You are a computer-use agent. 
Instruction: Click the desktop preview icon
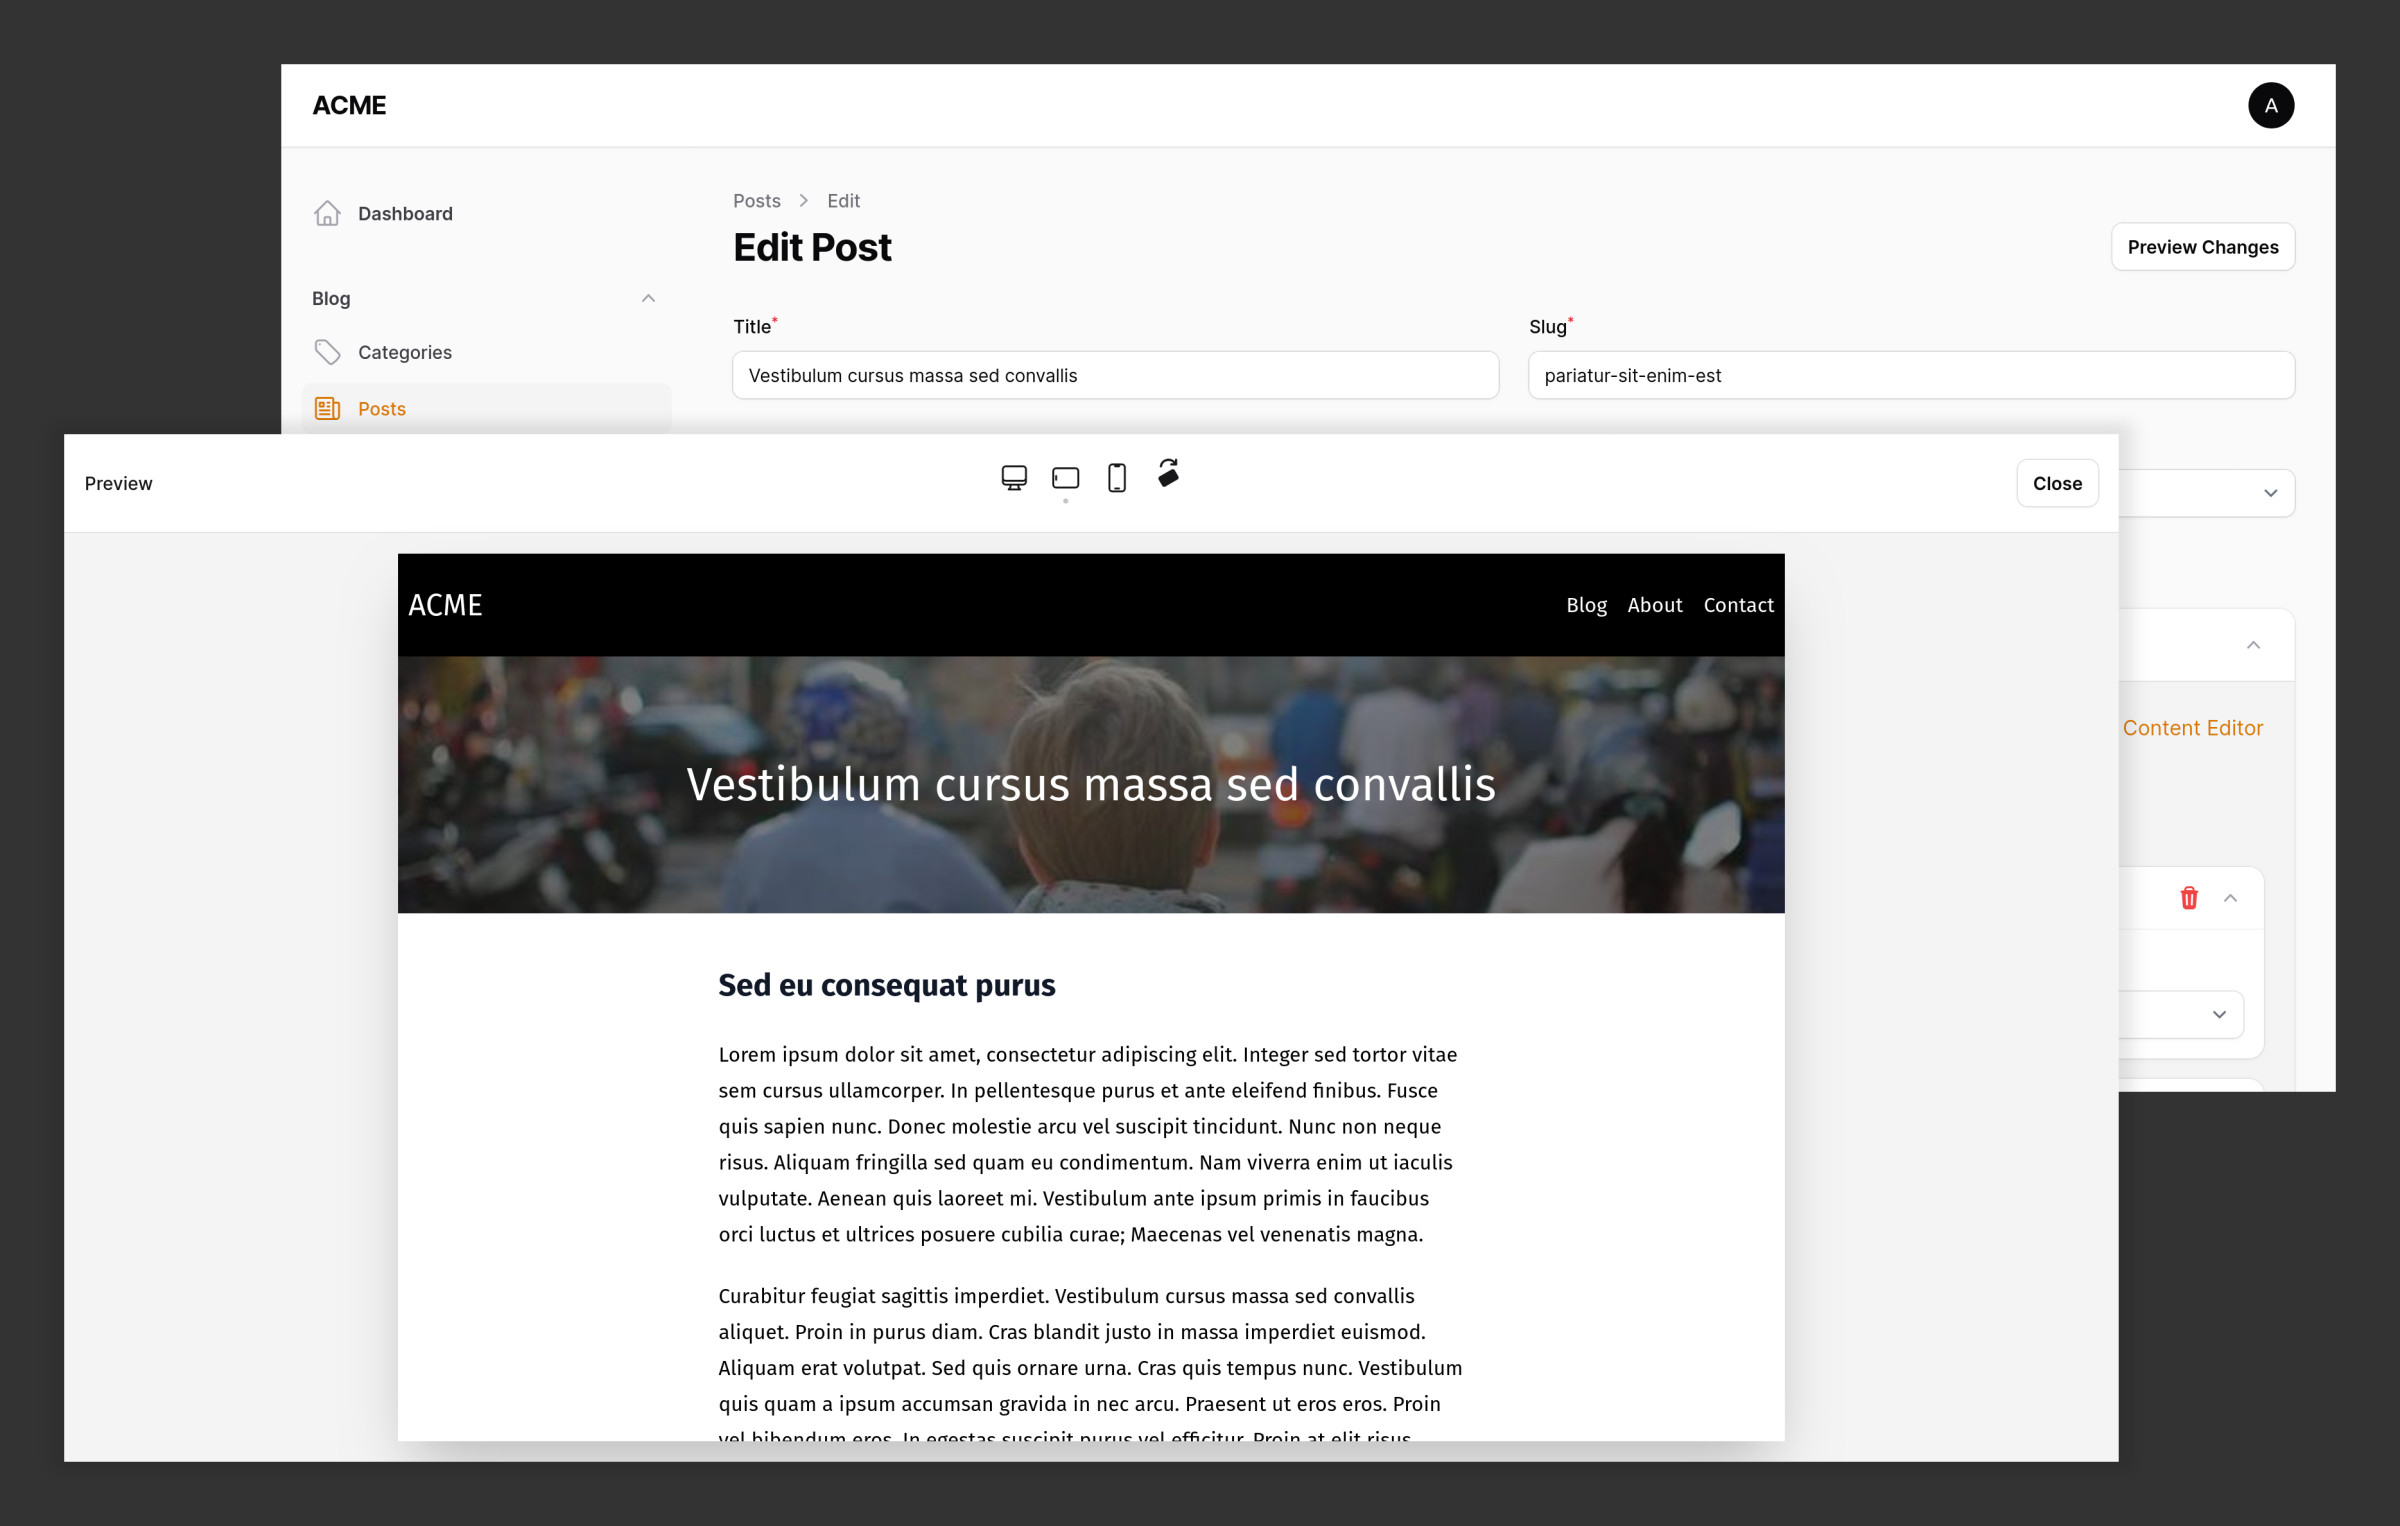coord(1015,478)
